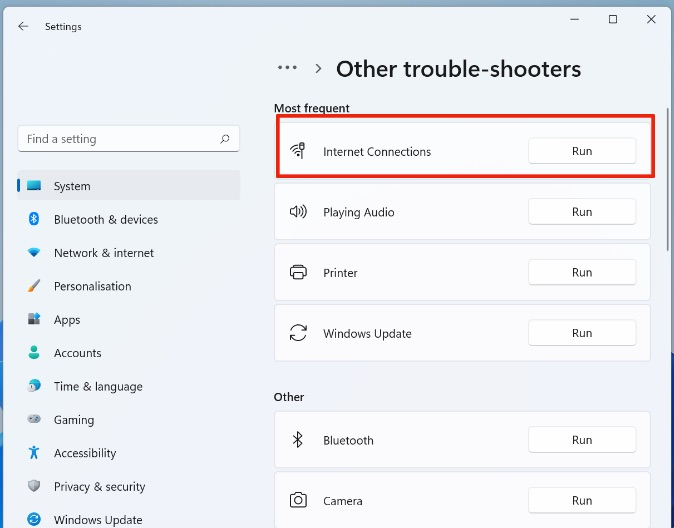
Task: Click the Network & internet wifi icon
Action: coord(34,252)
